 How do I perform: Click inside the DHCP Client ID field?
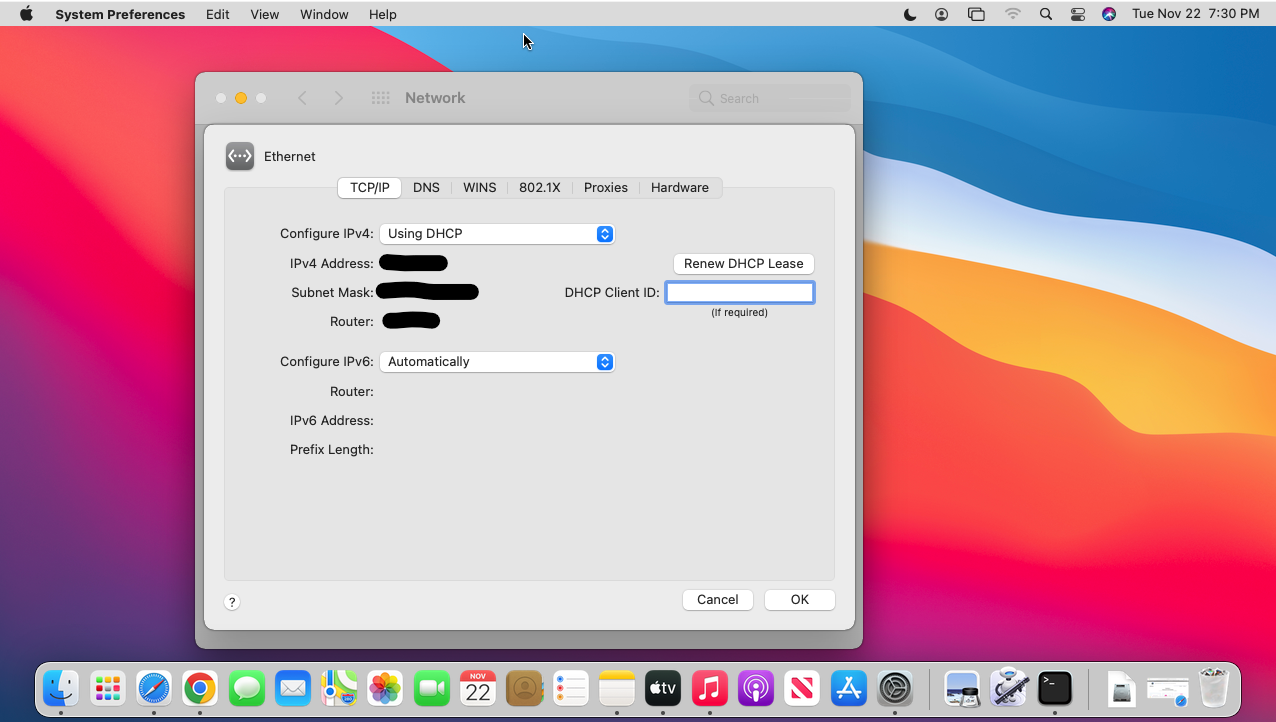(740, 292)
